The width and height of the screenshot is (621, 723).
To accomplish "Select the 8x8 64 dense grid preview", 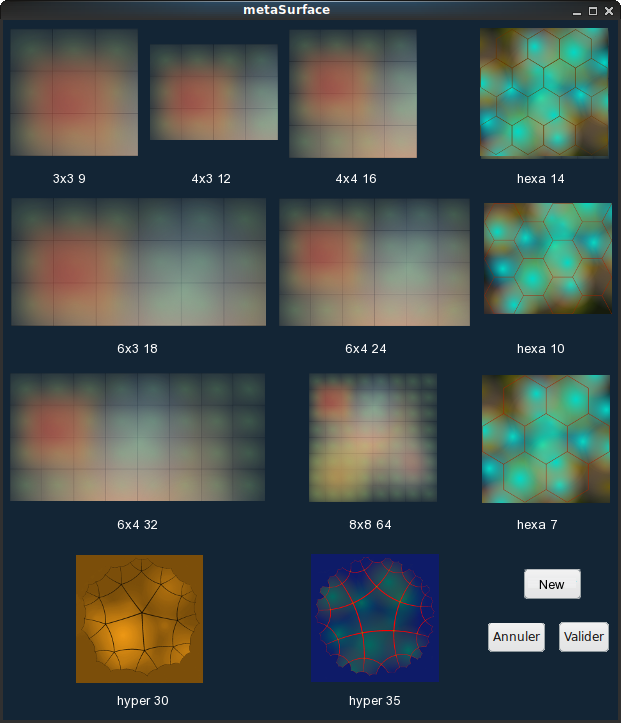I will (x=373, y=437).
